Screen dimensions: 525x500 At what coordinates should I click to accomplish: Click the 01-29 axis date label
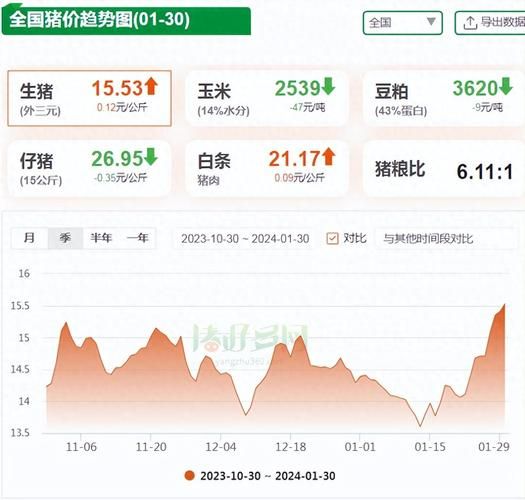click(494, 447)
